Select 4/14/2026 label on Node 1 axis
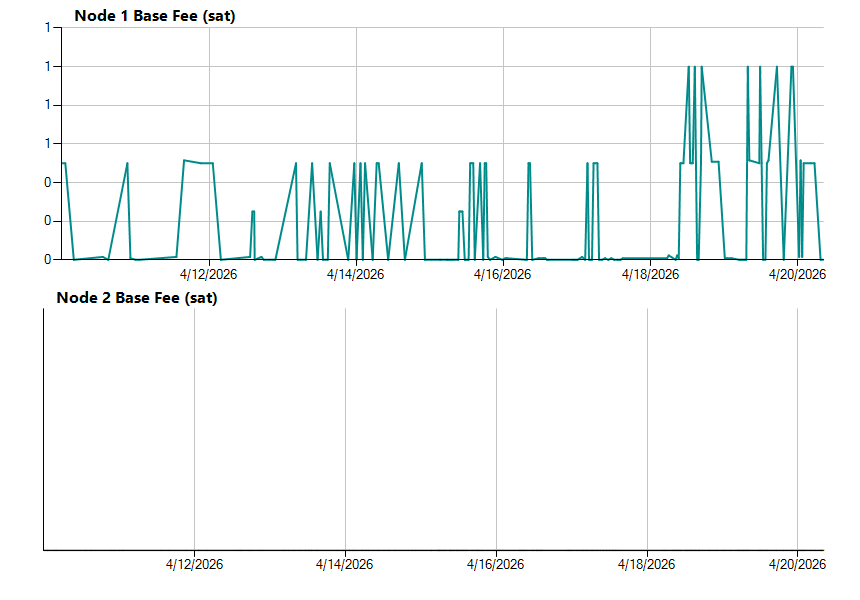 point(355,274)
